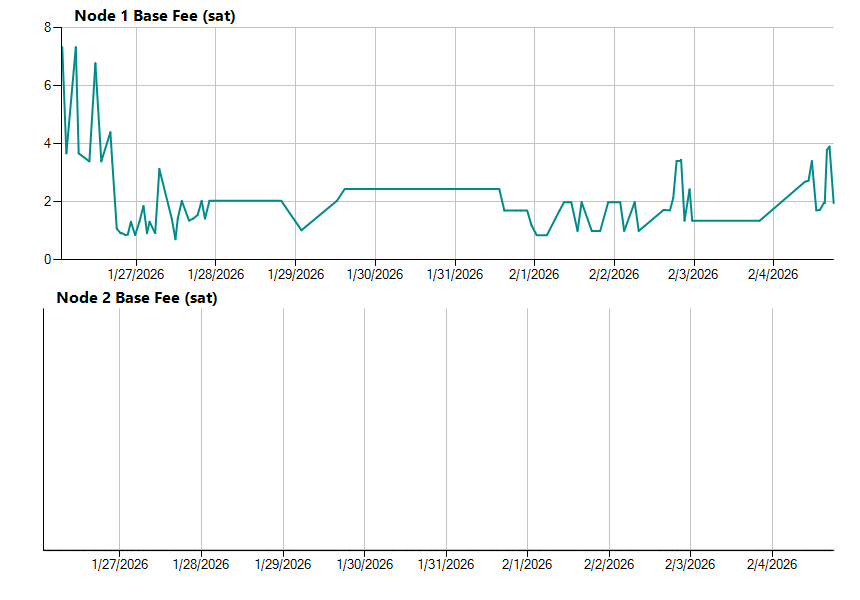Click the Node 1 line dip at 1/29/2026
This screenshot has width=860, height=600.
tap(301, 230)
